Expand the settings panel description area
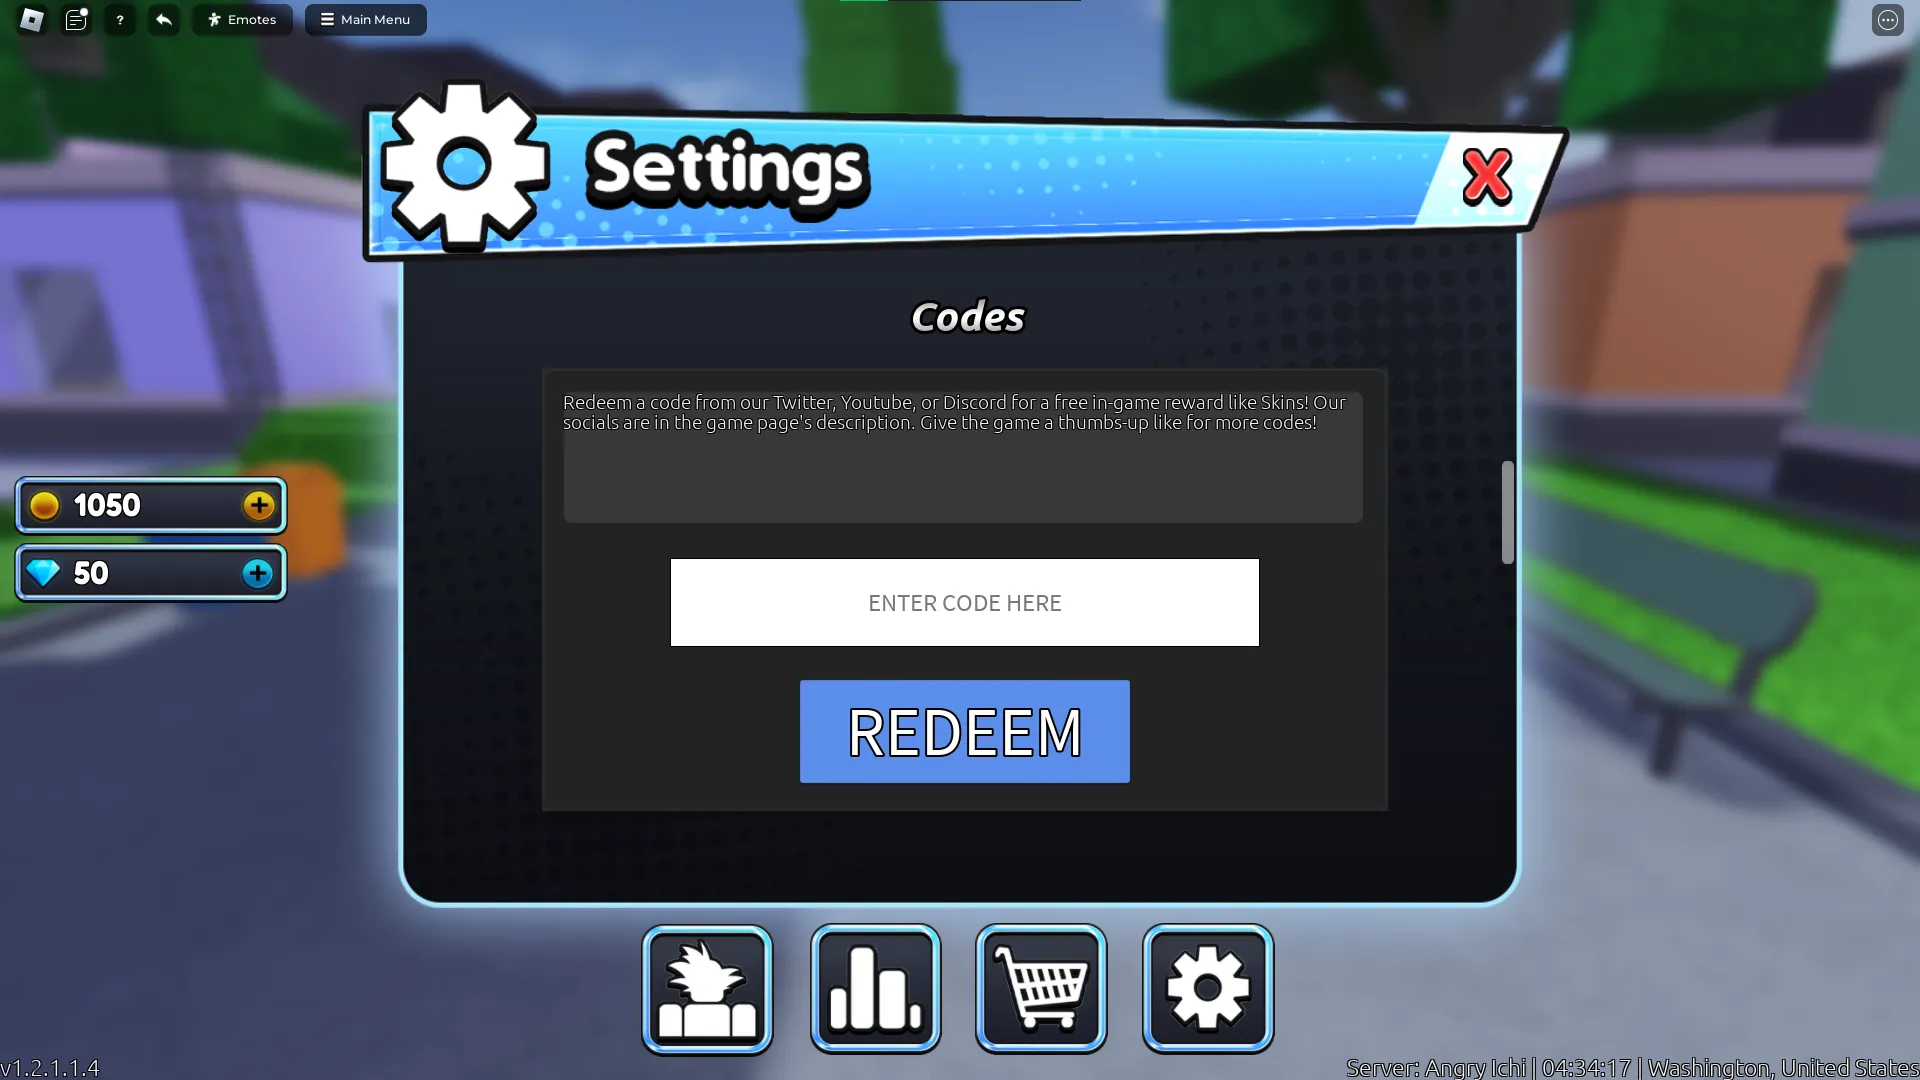The image size is (1920, 1080). [x=961, y=446]
